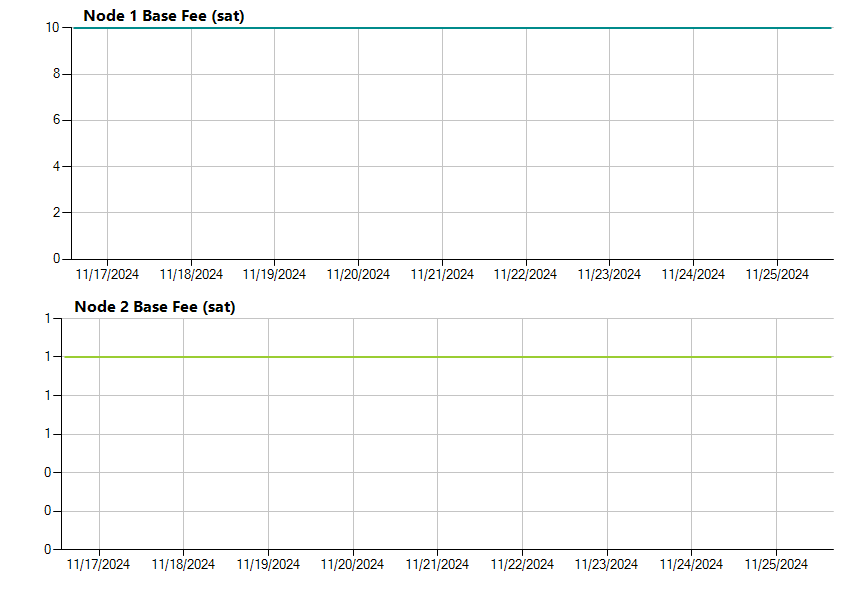Select the teal line in Node 1 chart
The width and height of the screenshot is (860, 600).
tap(450, 31)
